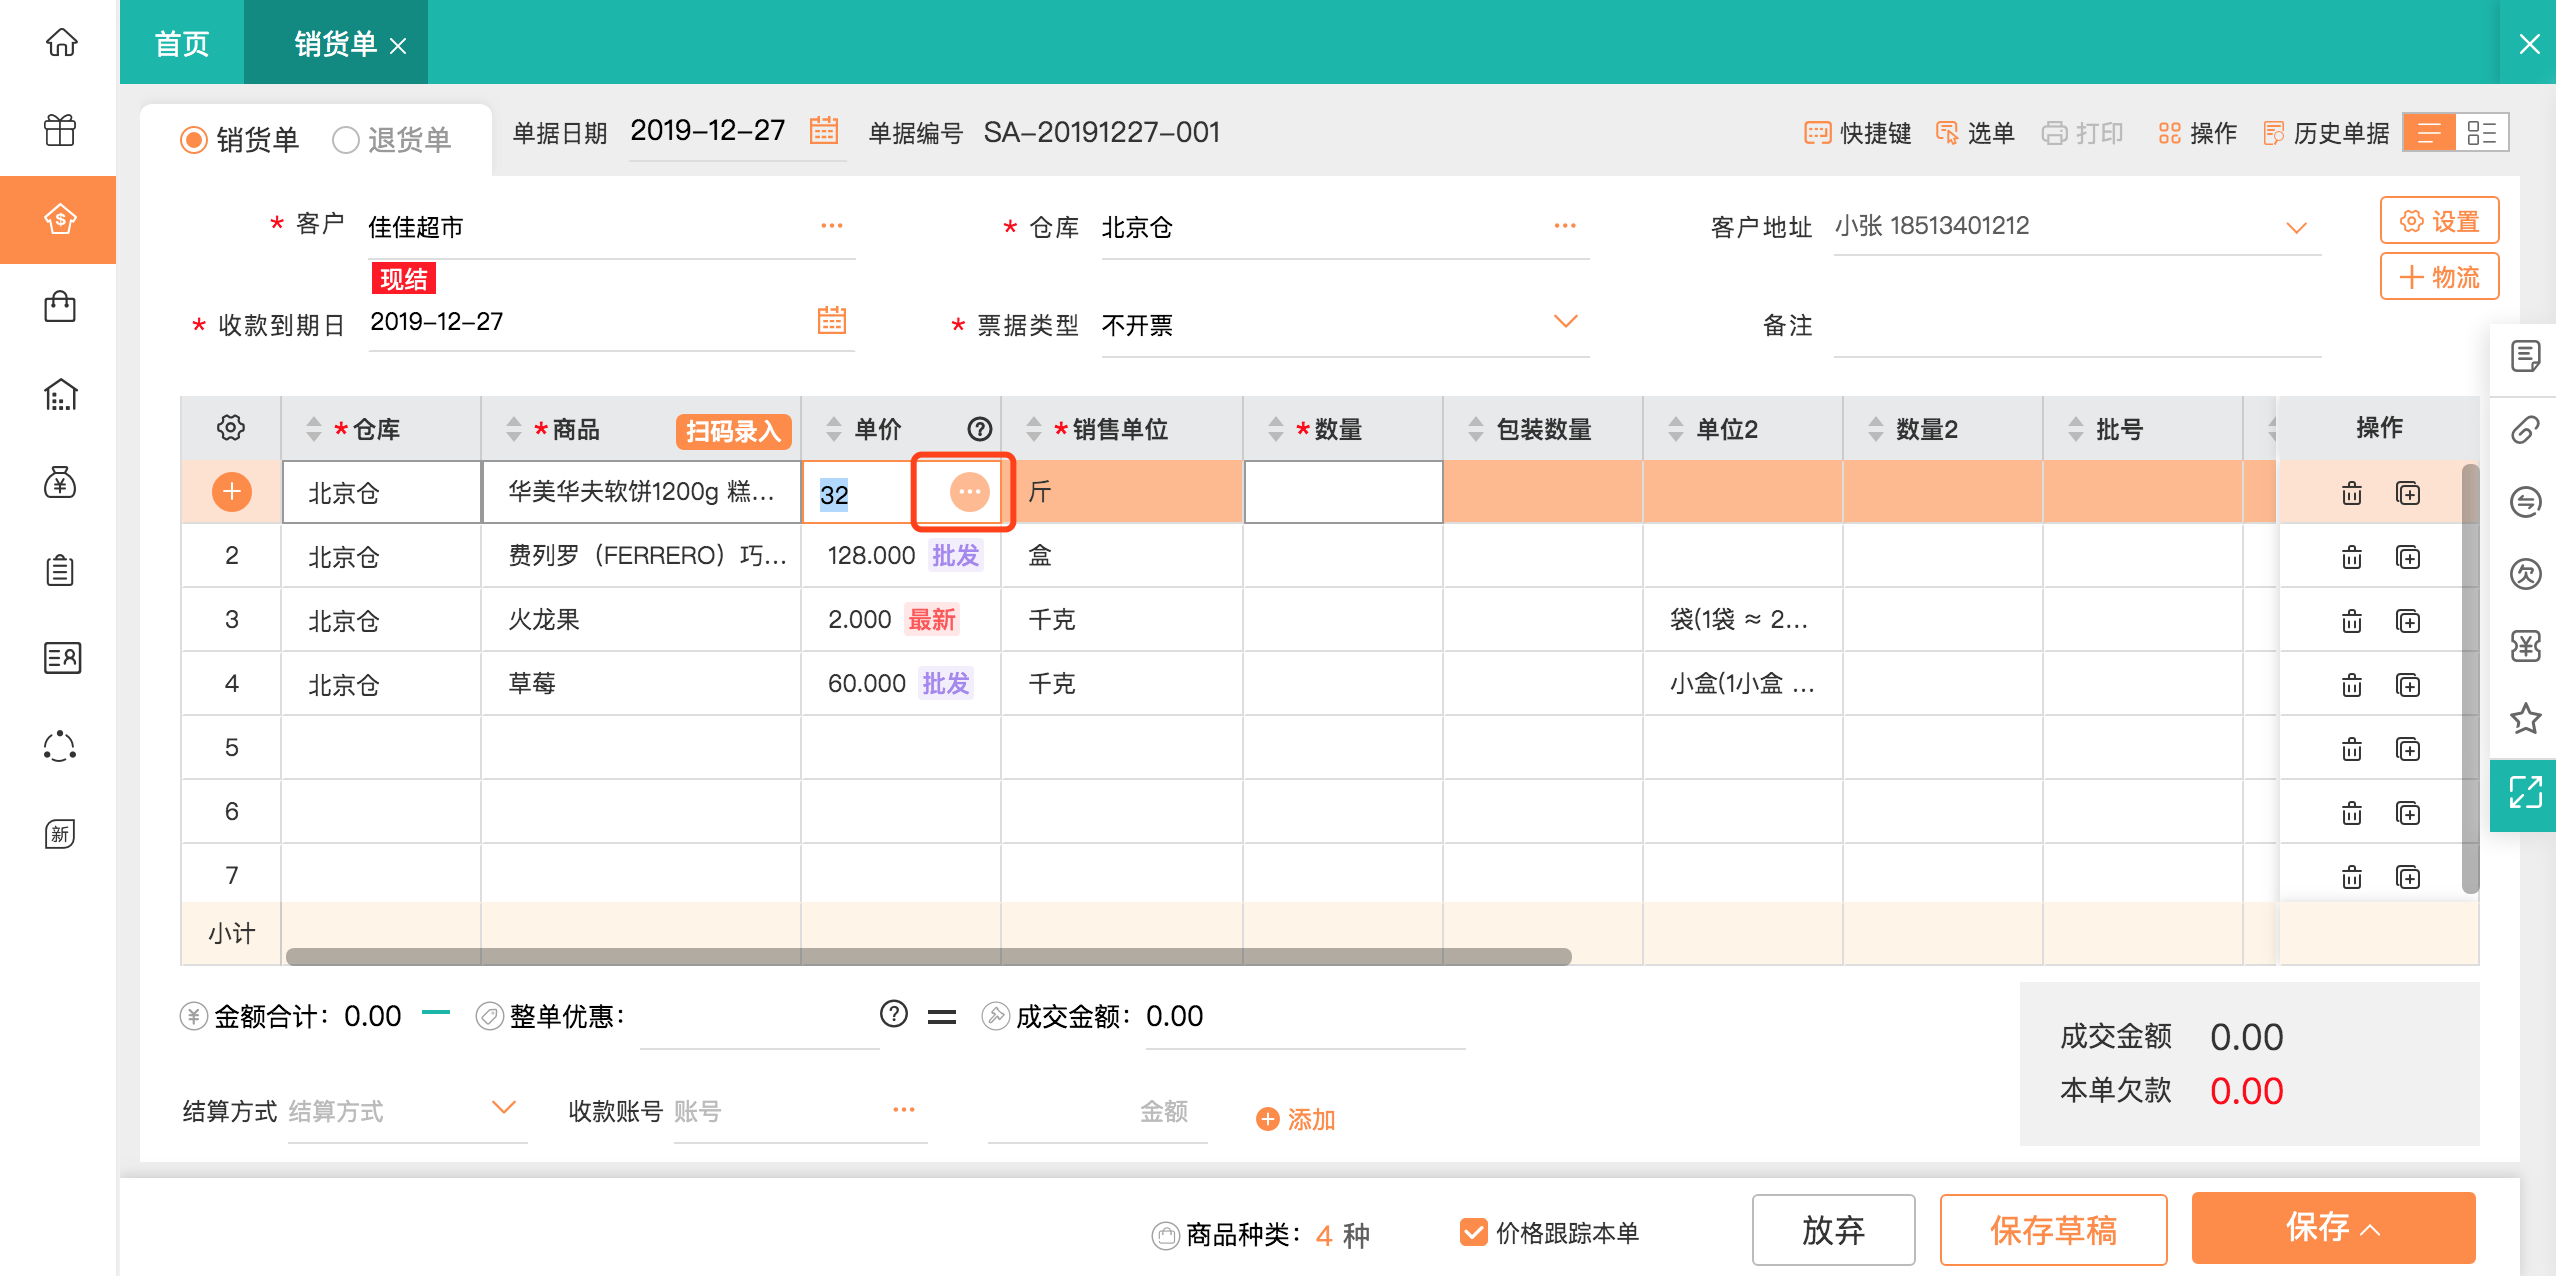Input quantity for 华美华夫软饼 row
This screenshot has height=1276, width=2556.
click(1343, 492)
